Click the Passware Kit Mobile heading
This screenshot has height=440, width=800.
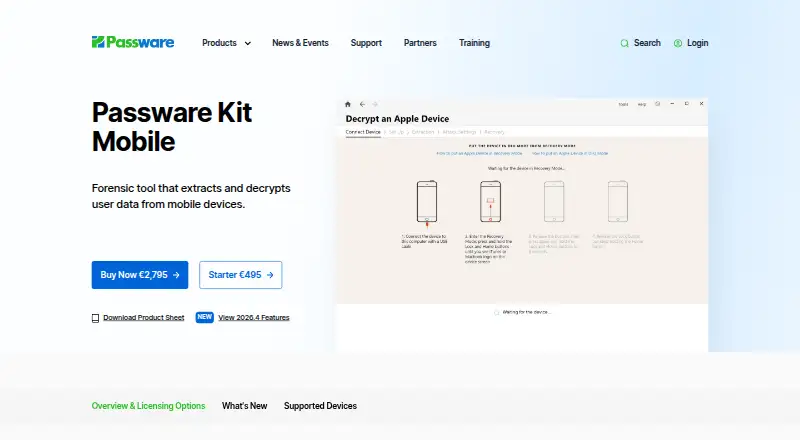[x=171, y=127]
